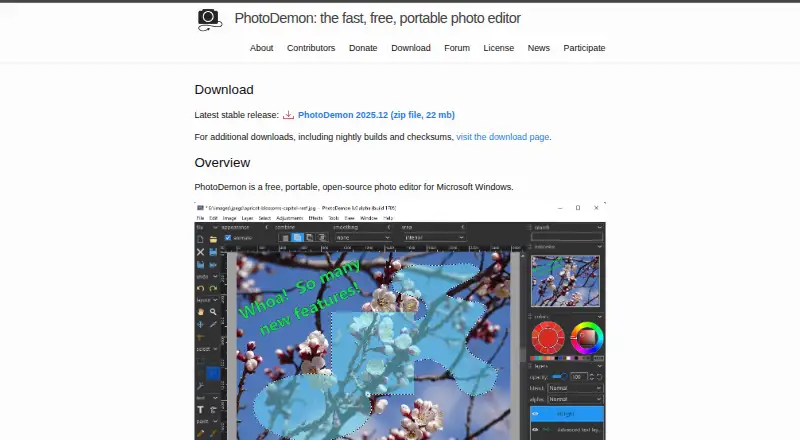The width and height of the screenshot is (800, 440).
Task: Select the Zoom magnifier tool icon
Action: coord(213,311)
